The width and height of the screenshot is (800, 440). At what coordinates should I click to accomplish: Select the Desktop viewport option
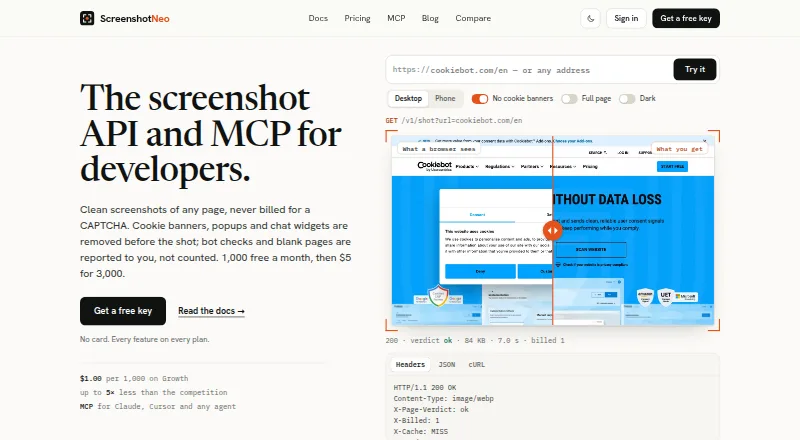[x=408, y=99]
